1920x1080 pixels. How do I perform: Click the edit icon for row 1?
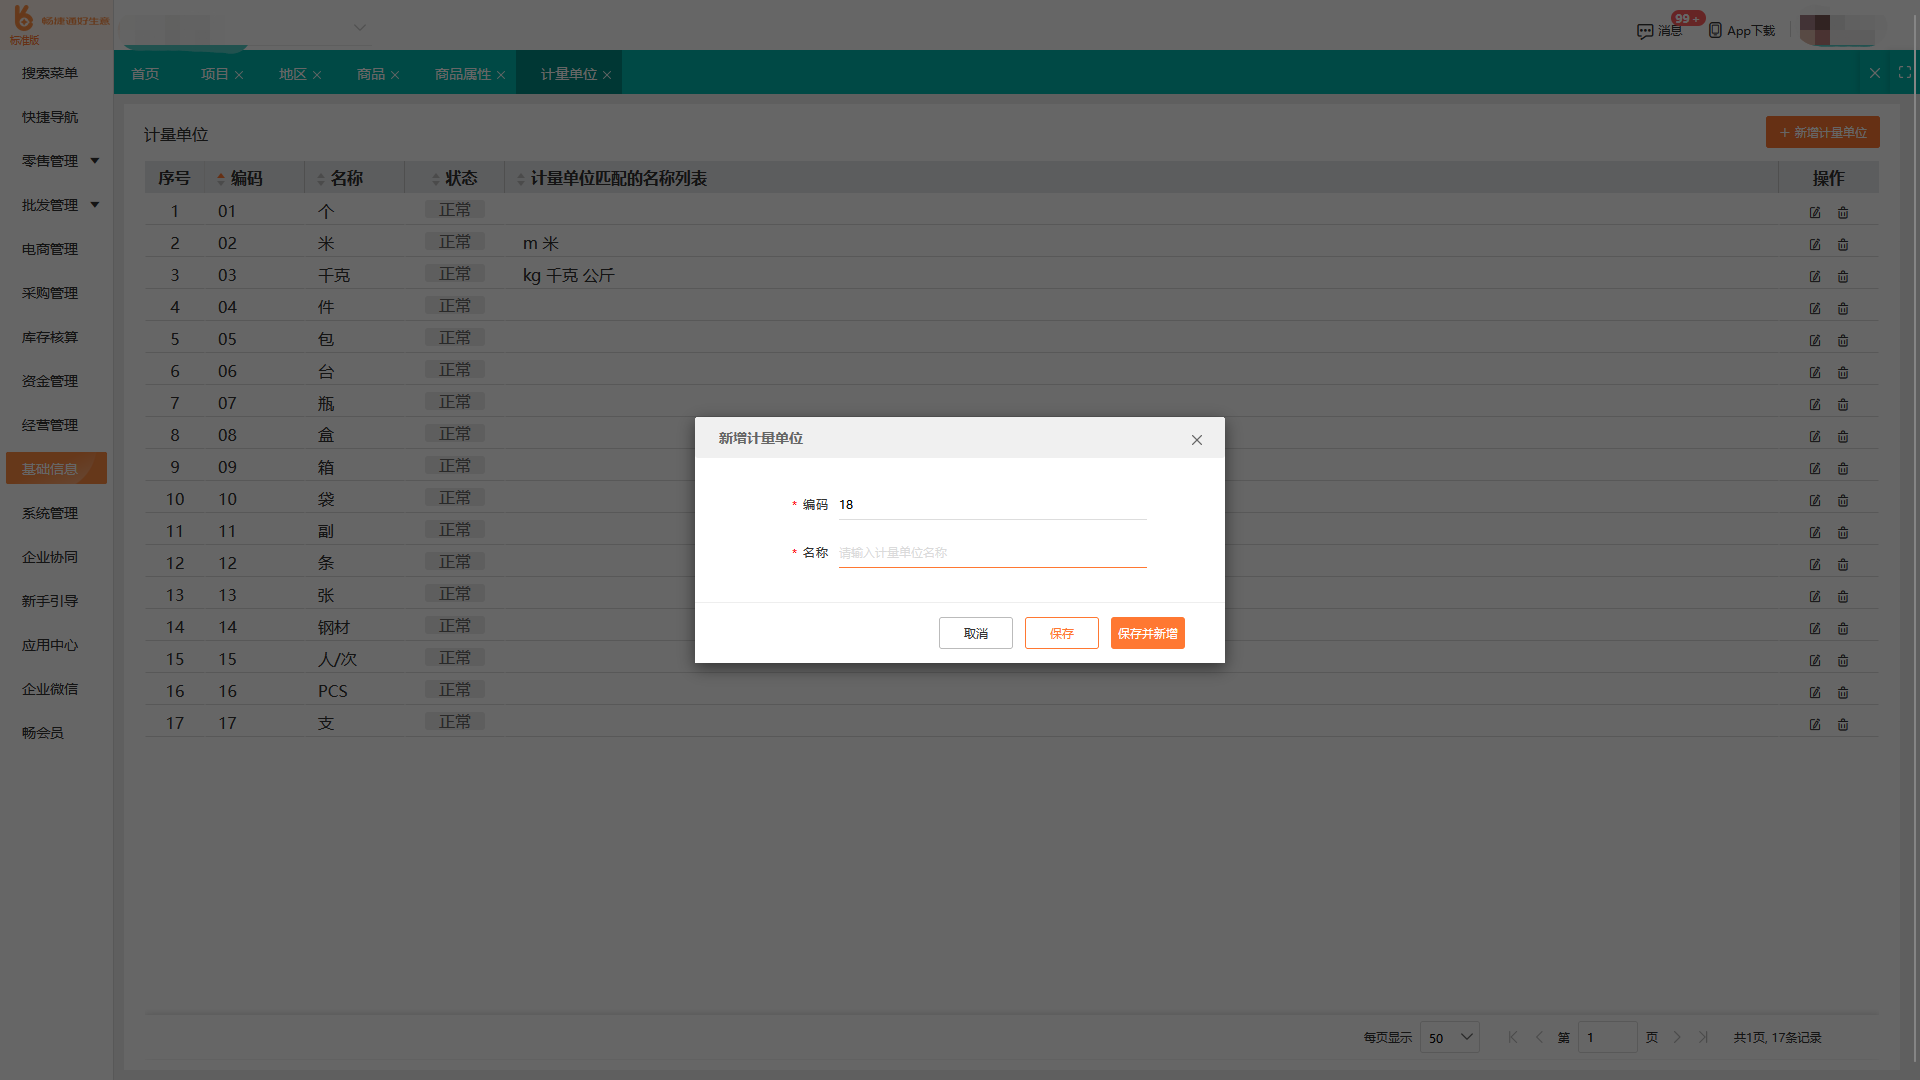pos(1815,210)
